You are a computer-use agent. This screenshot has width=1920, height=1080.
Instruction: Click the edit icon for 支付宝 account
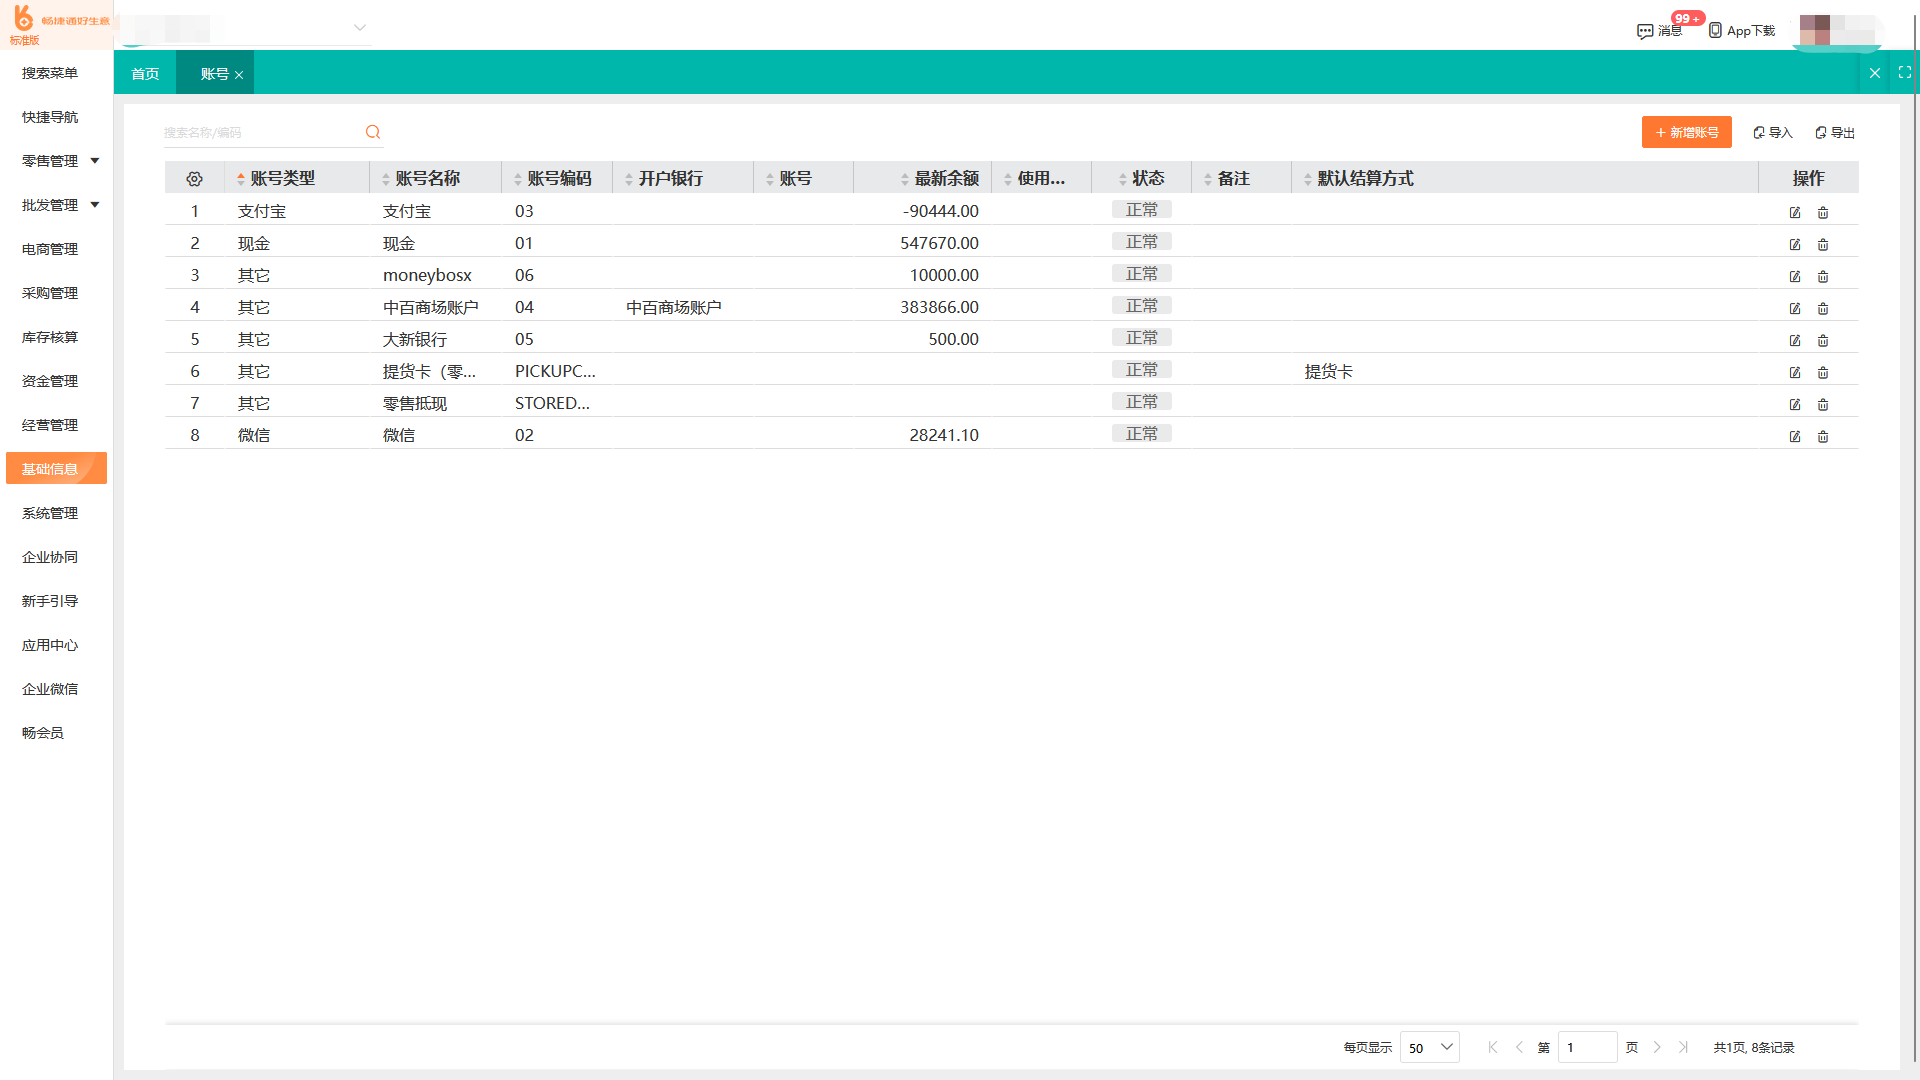(1795, 211)
